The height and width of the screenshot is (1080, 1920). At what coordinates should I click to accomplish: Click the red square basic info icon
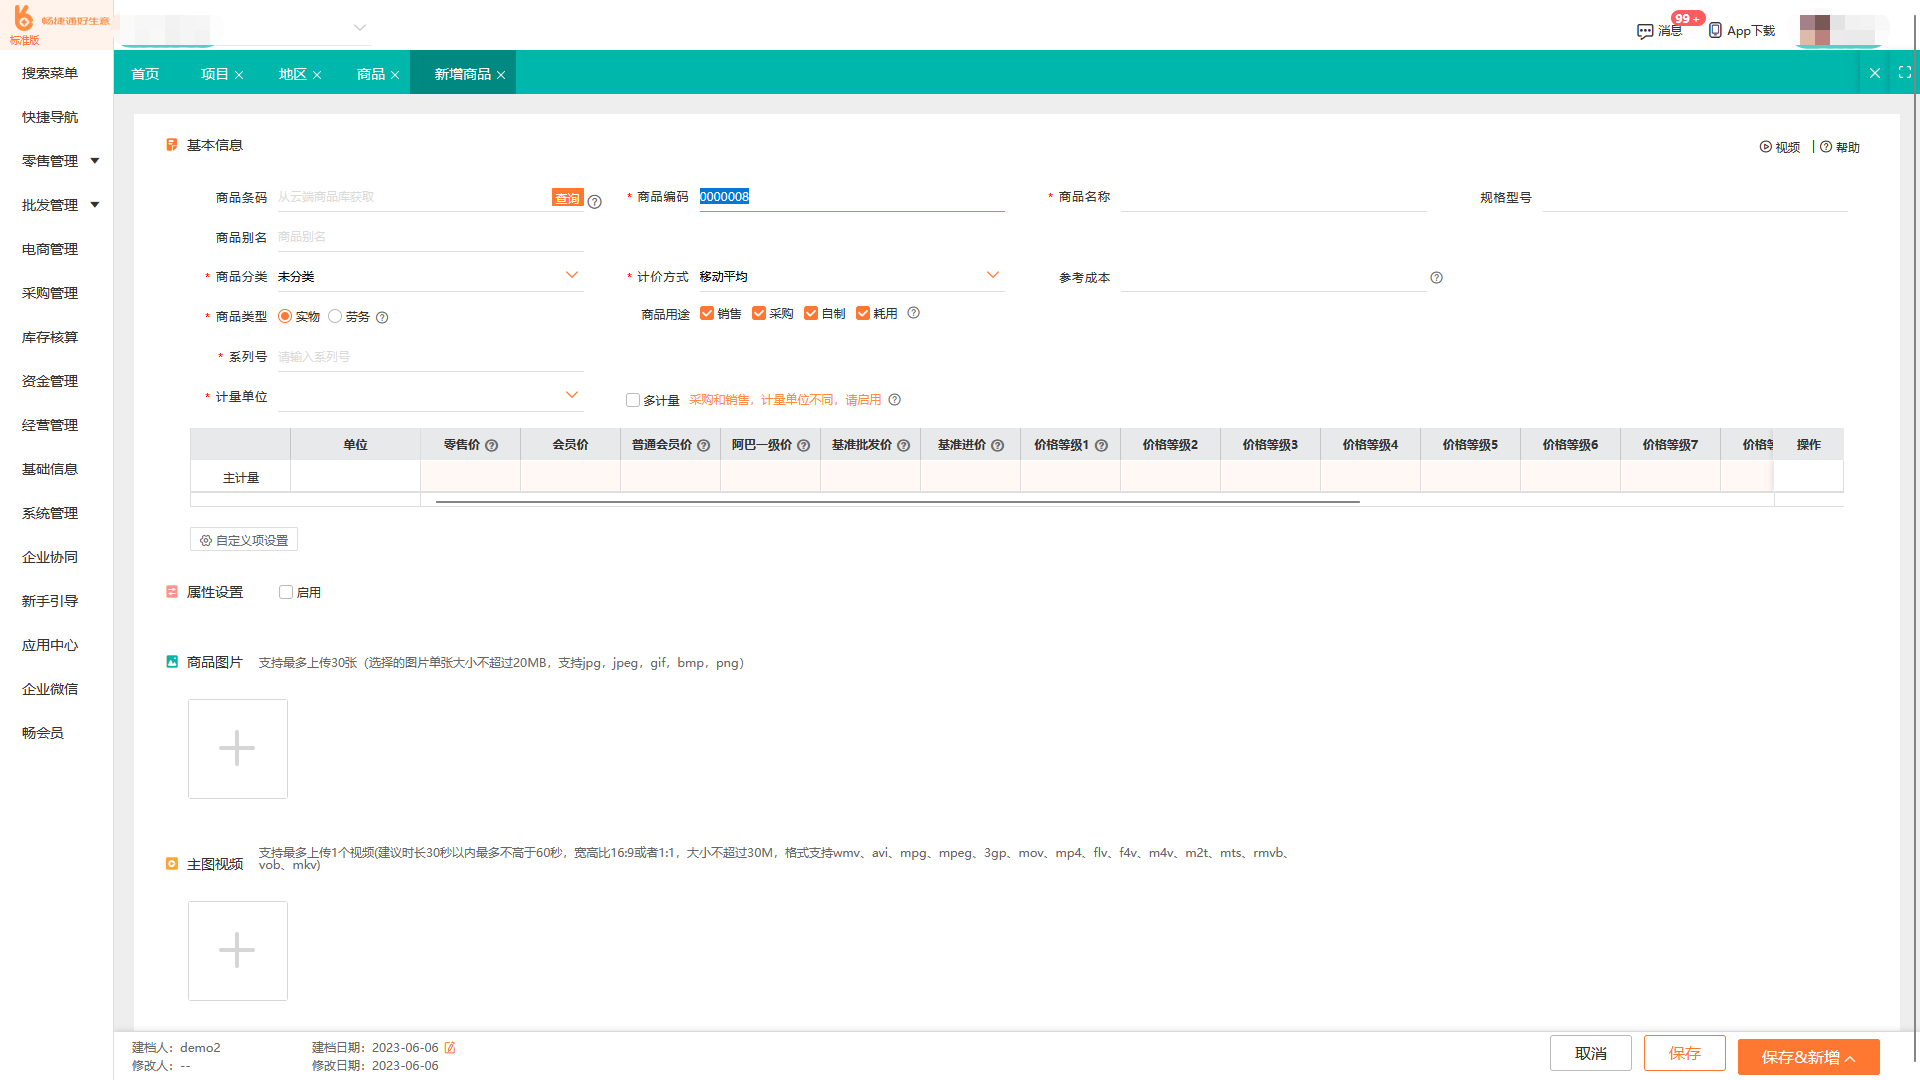(x=171, y=145)
